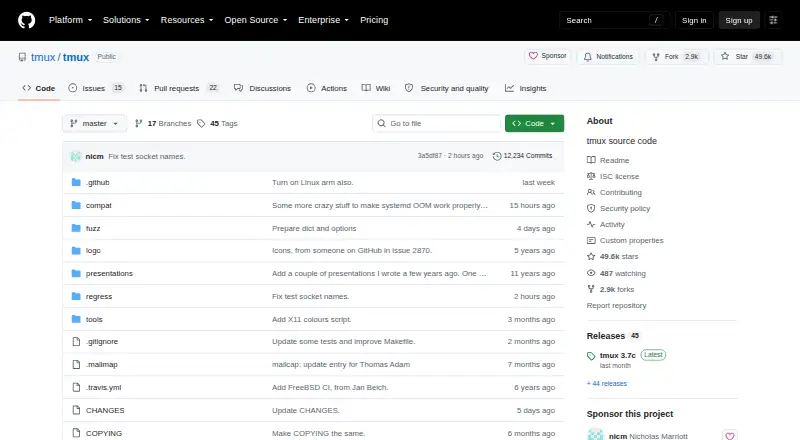800x440 pixels.
Task: Switch to the Issues tab
Action: tap(96, 88)
